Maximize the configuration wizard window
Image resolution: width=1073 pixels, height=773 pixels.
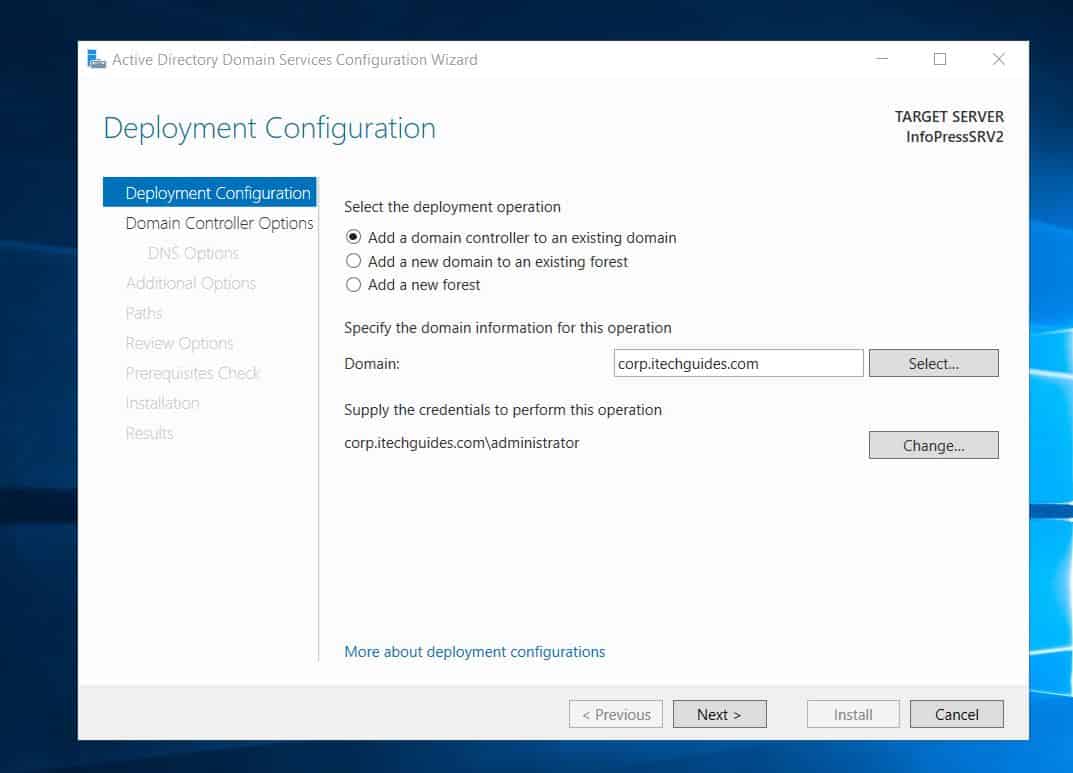coord(939,60)
